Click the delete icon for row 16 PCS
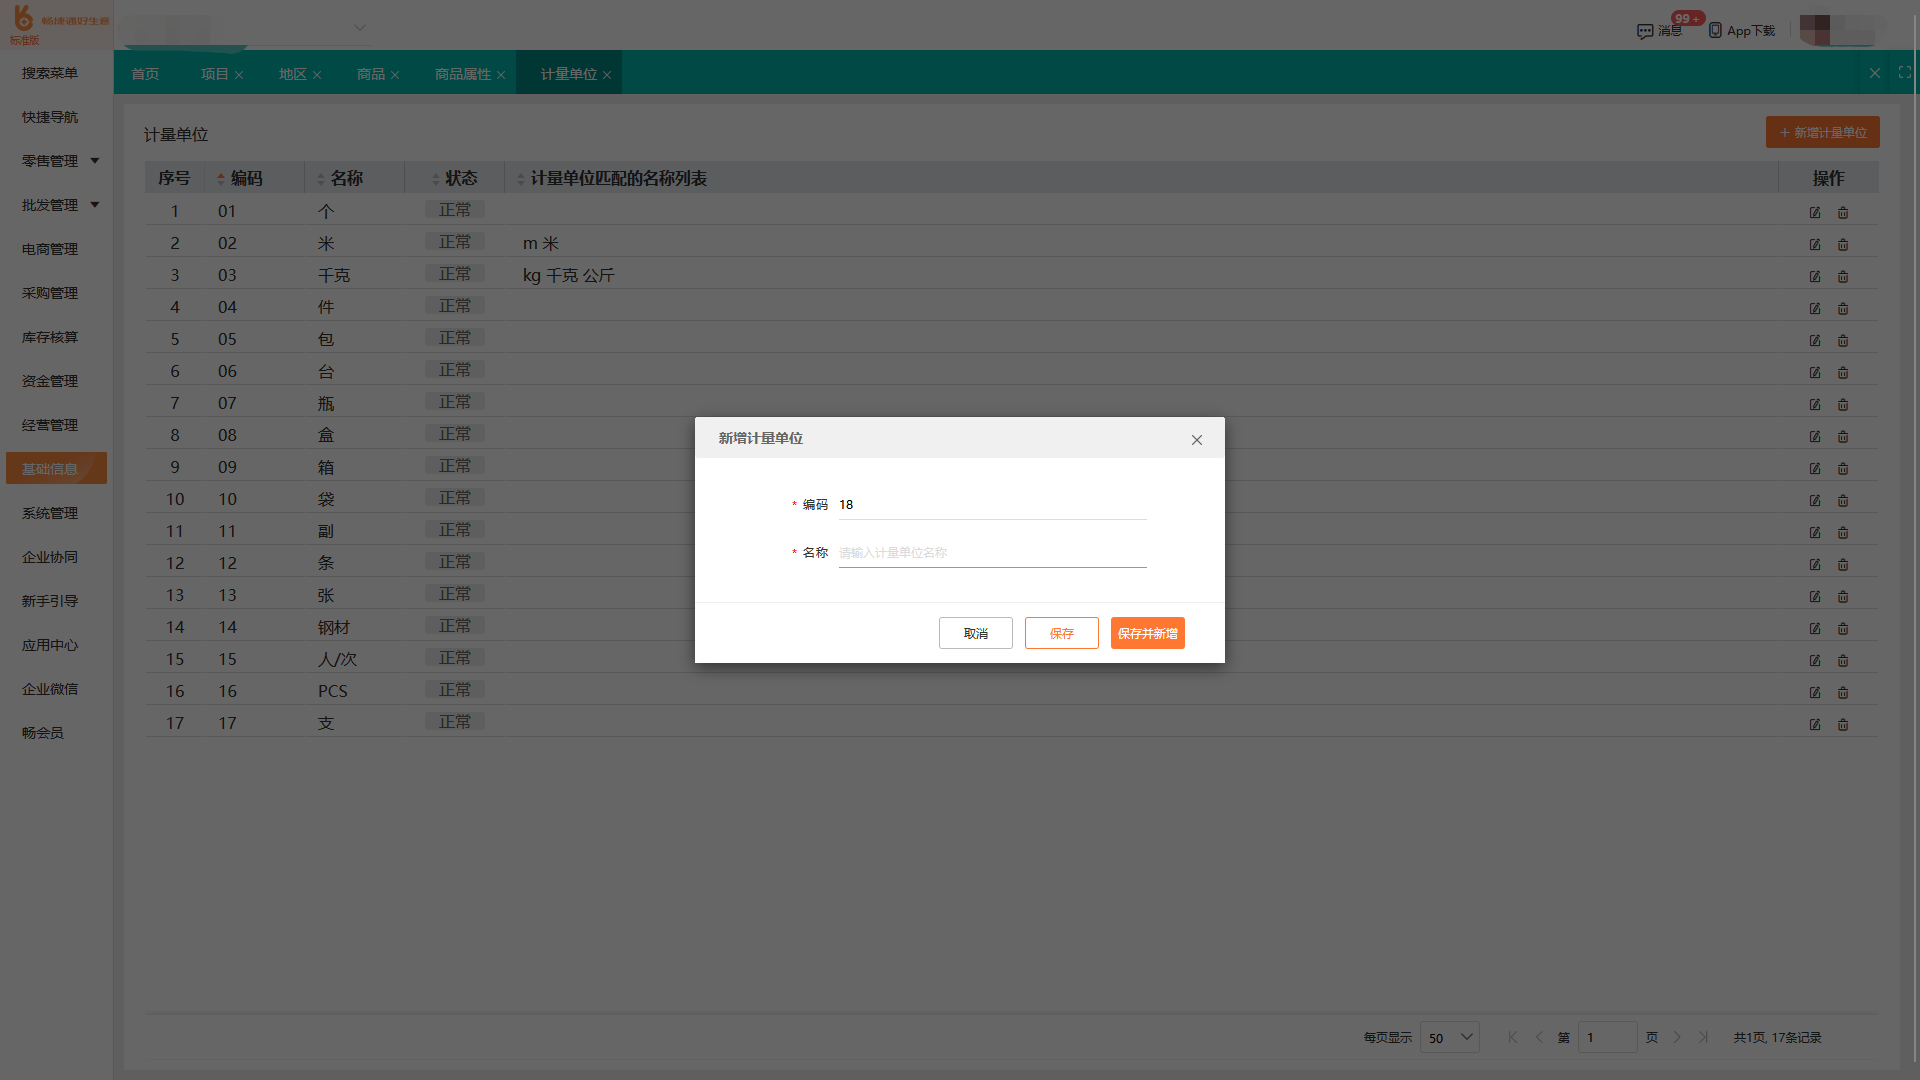 1844,691
